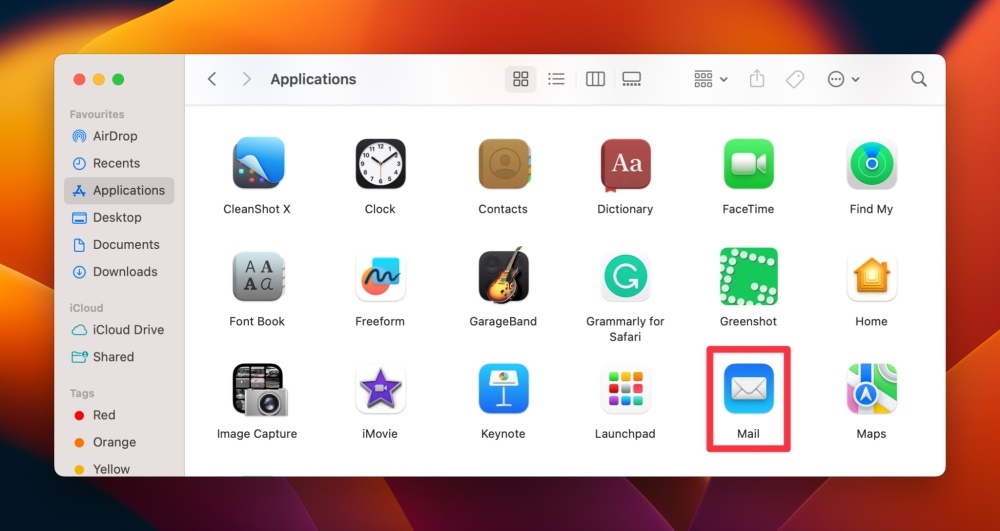The image size is (1000, 531).
Task: Open the More actions ellipsis menu
Action: (x=843, y=79)
